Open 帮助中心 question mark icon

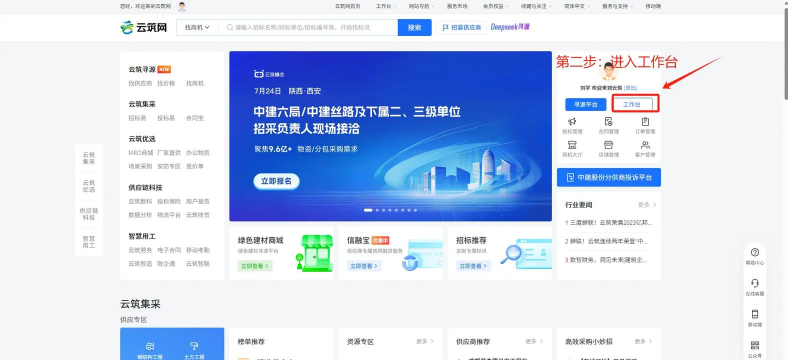coord(755,253)
